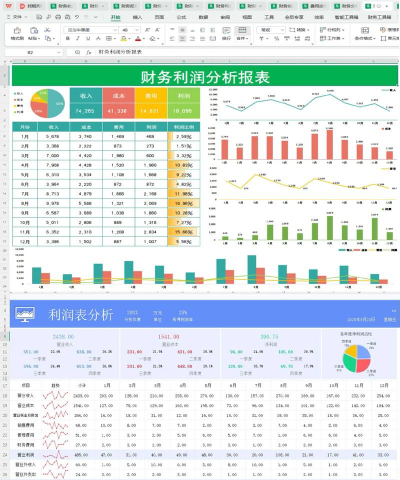Screen dimensions: 400x480
Task: Open the font name dropdown
Action: point(115,30)
